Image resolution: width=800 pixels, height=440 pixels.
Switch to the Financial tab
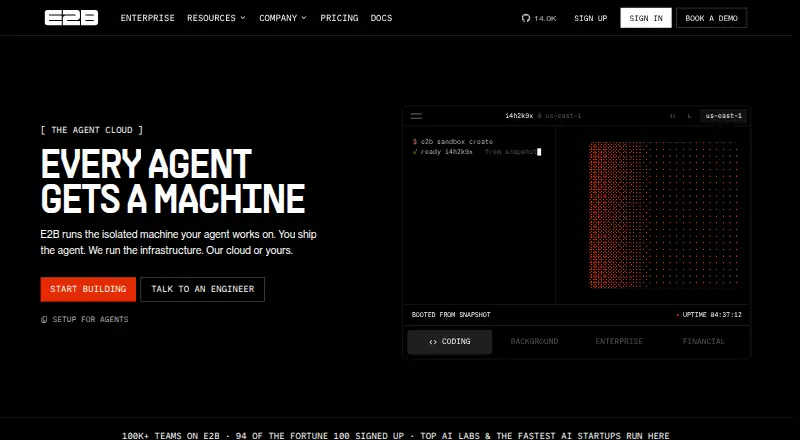[x=704, y=342]
